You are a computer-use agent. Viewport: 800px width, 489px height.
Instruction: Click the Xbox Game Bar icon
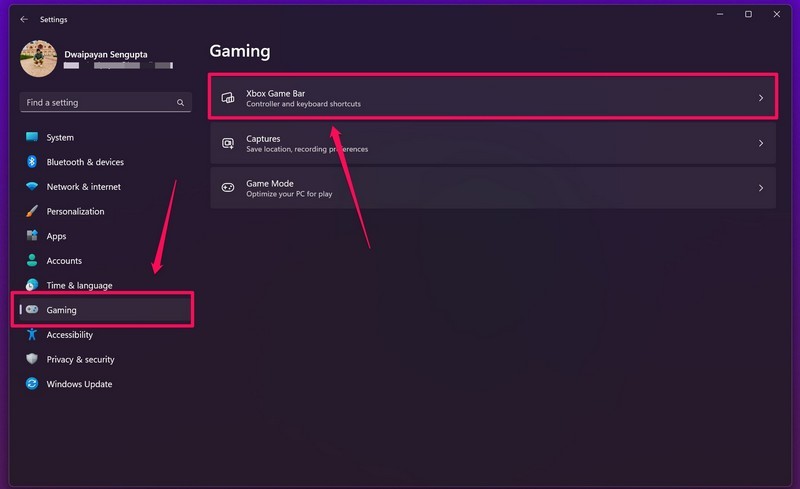click(228, 97)
